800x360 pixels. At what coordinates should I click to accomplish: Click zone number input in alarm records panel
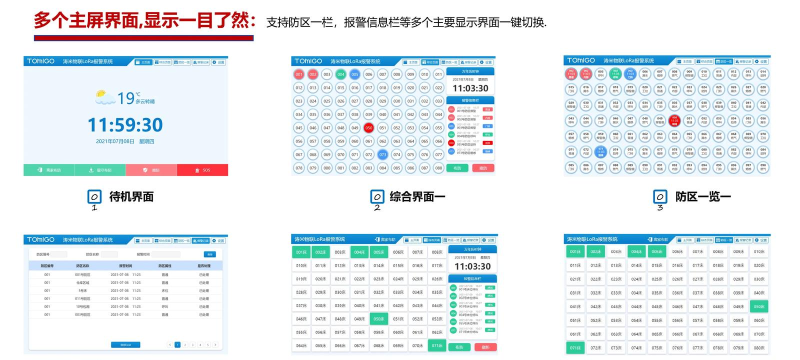click(59, 254)
